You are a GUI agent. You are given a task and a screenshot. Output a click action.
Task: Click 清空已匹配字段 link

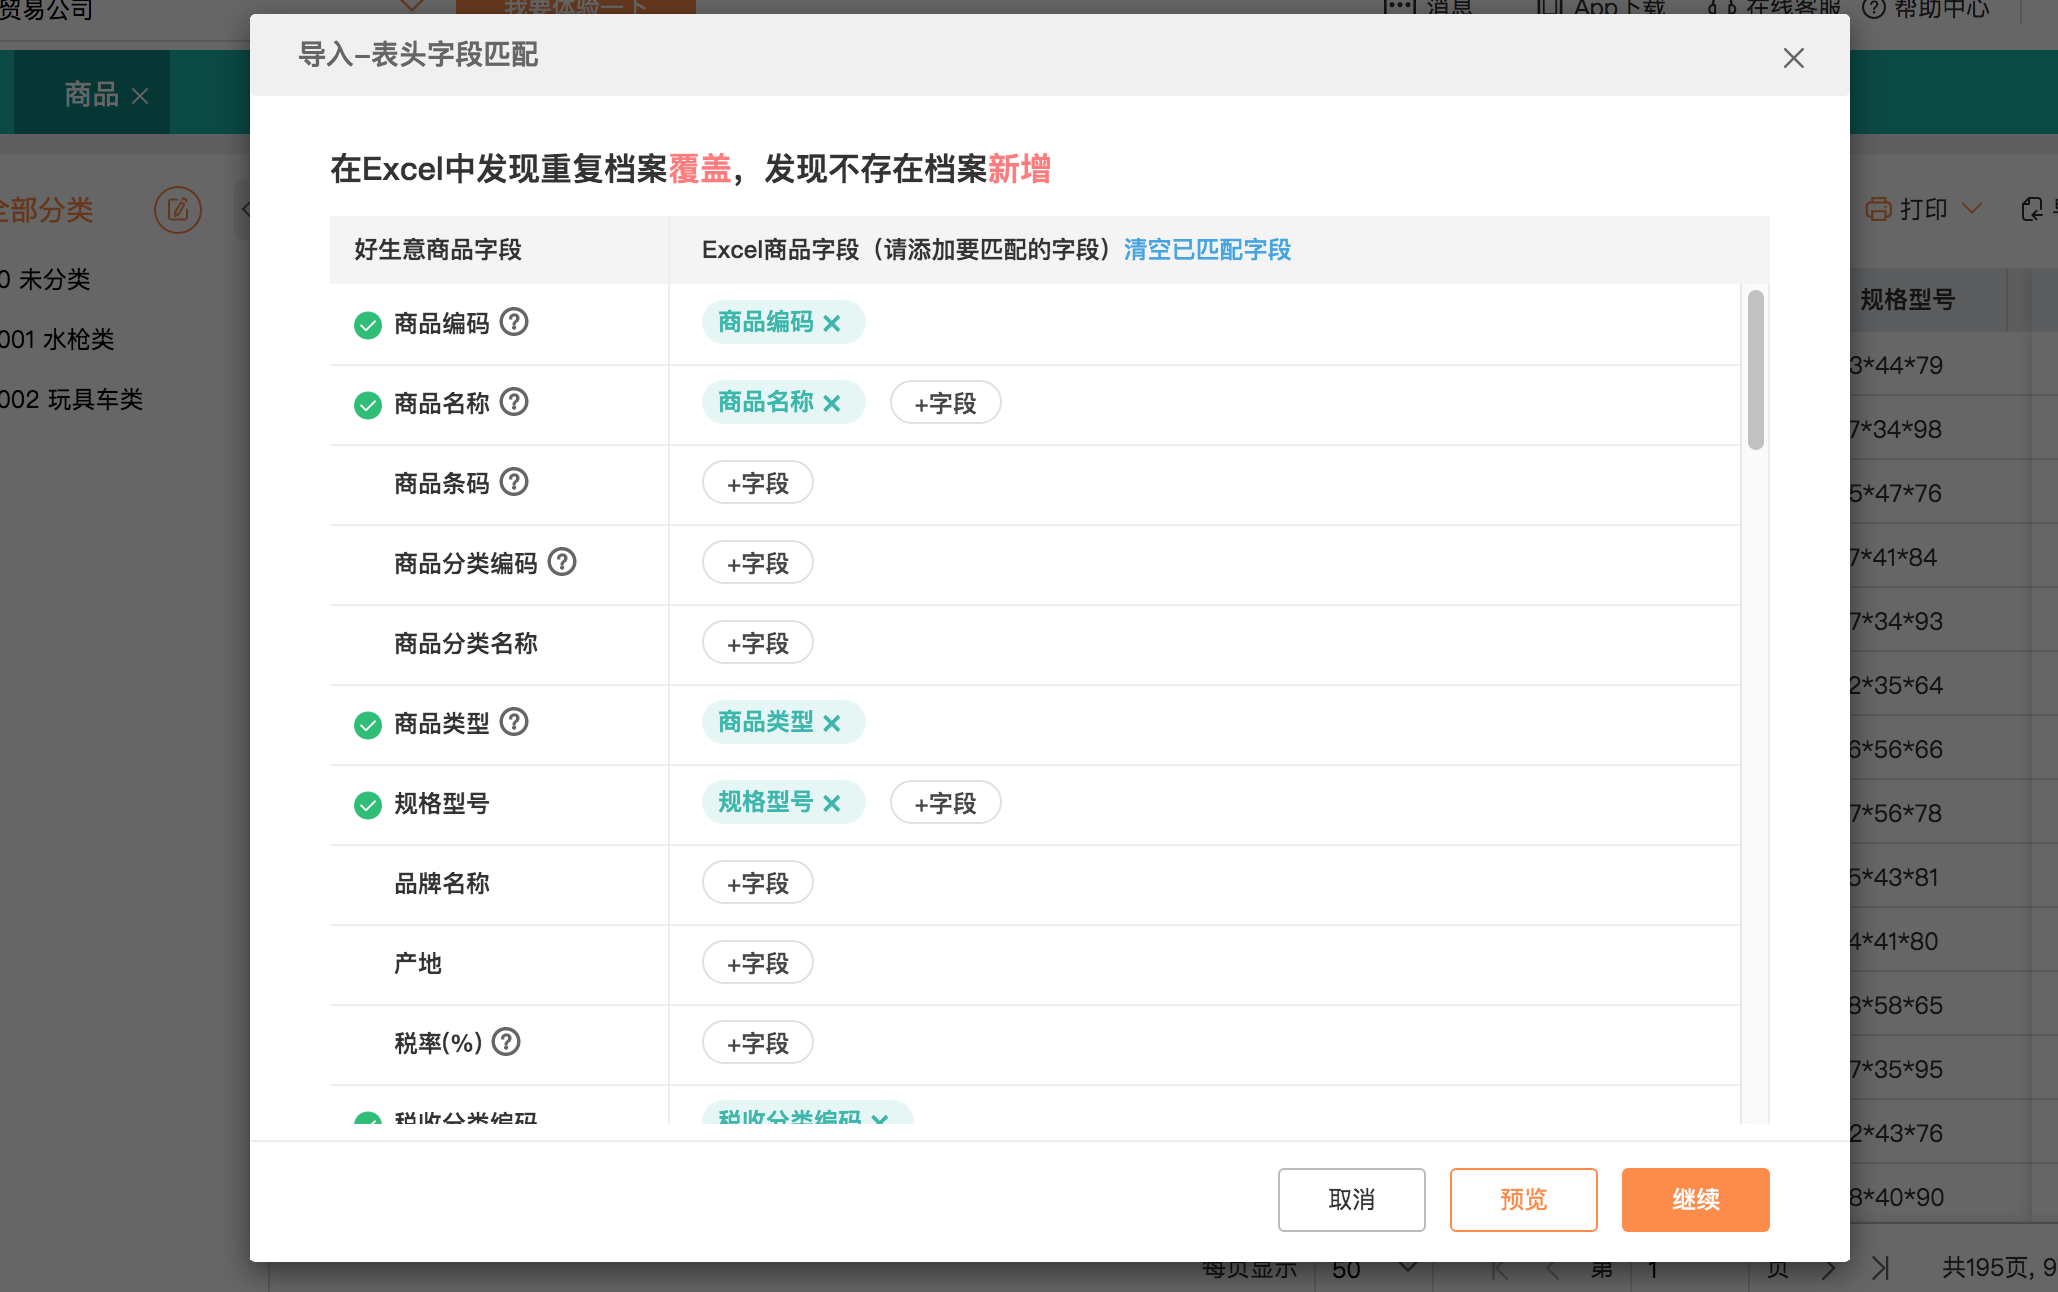[1207, 249]
